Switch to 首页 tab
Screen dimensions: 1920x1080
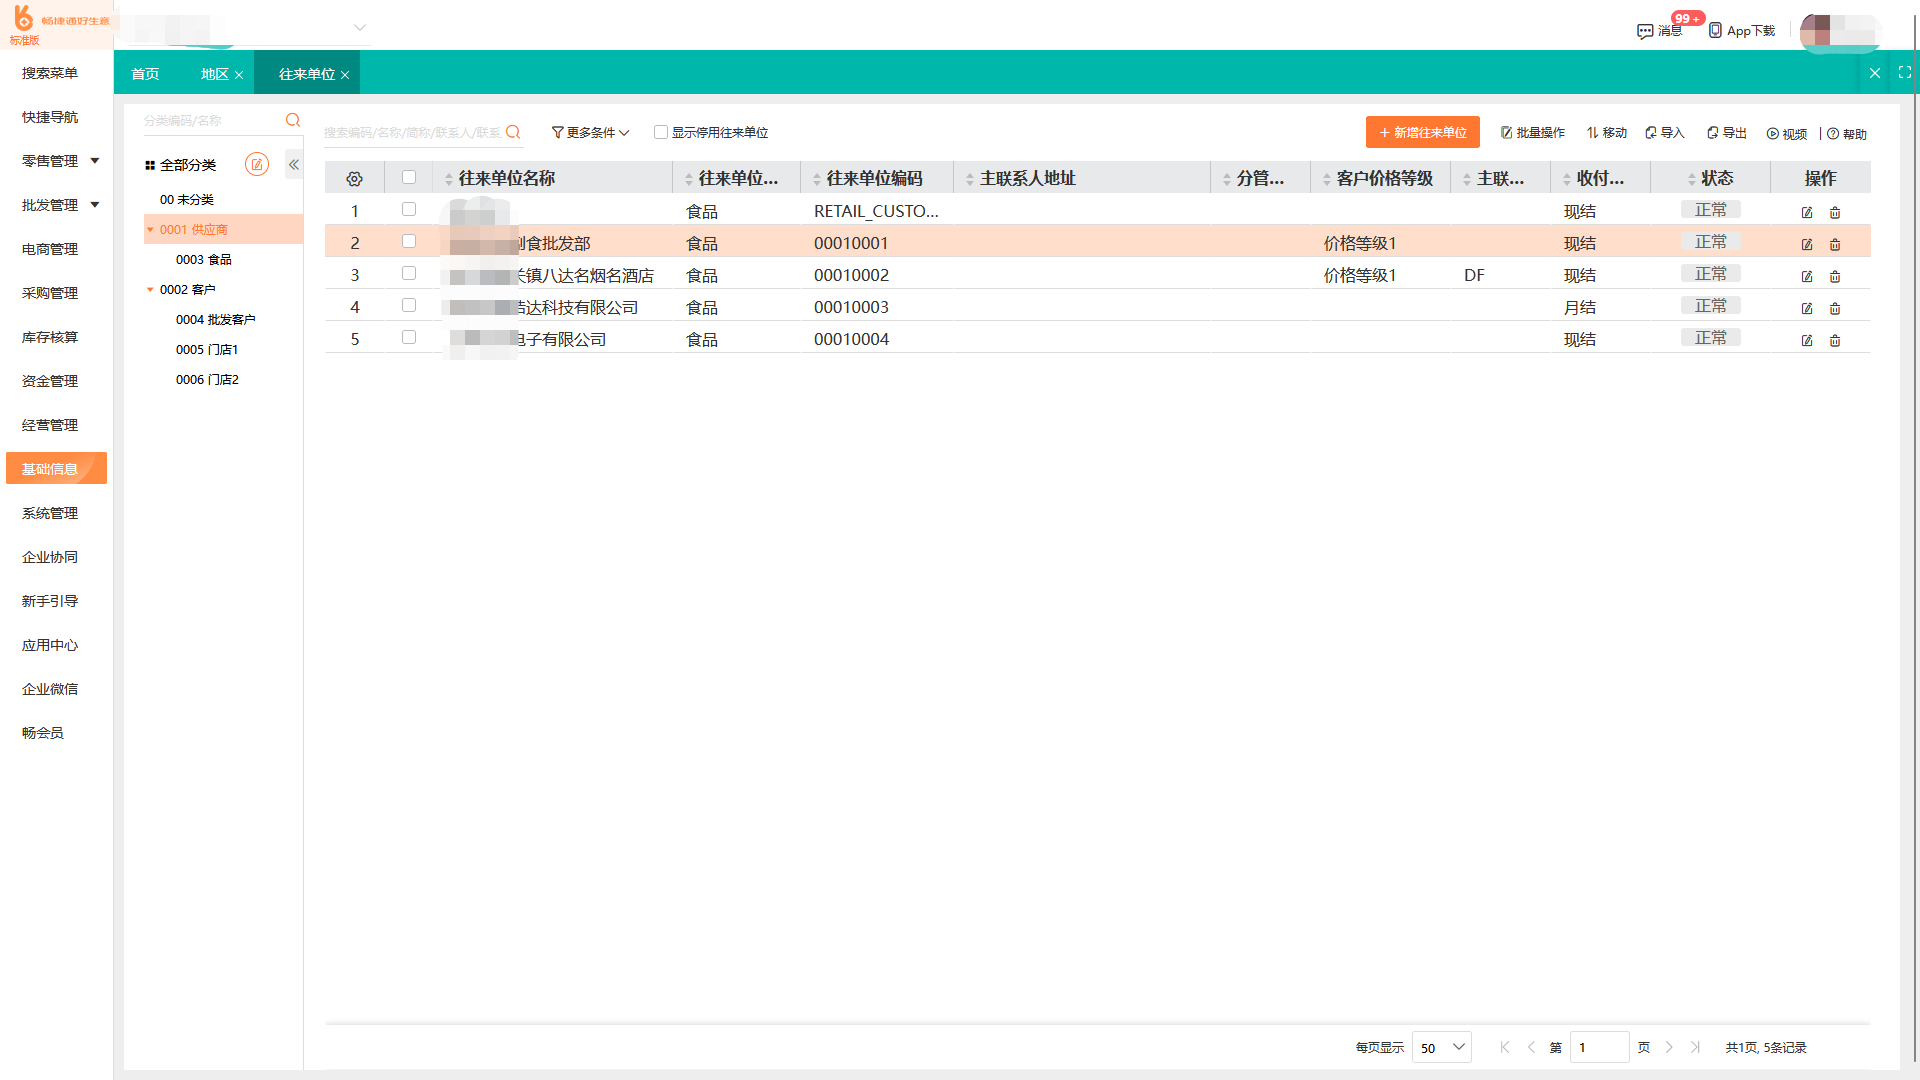[x=144, y=74]
